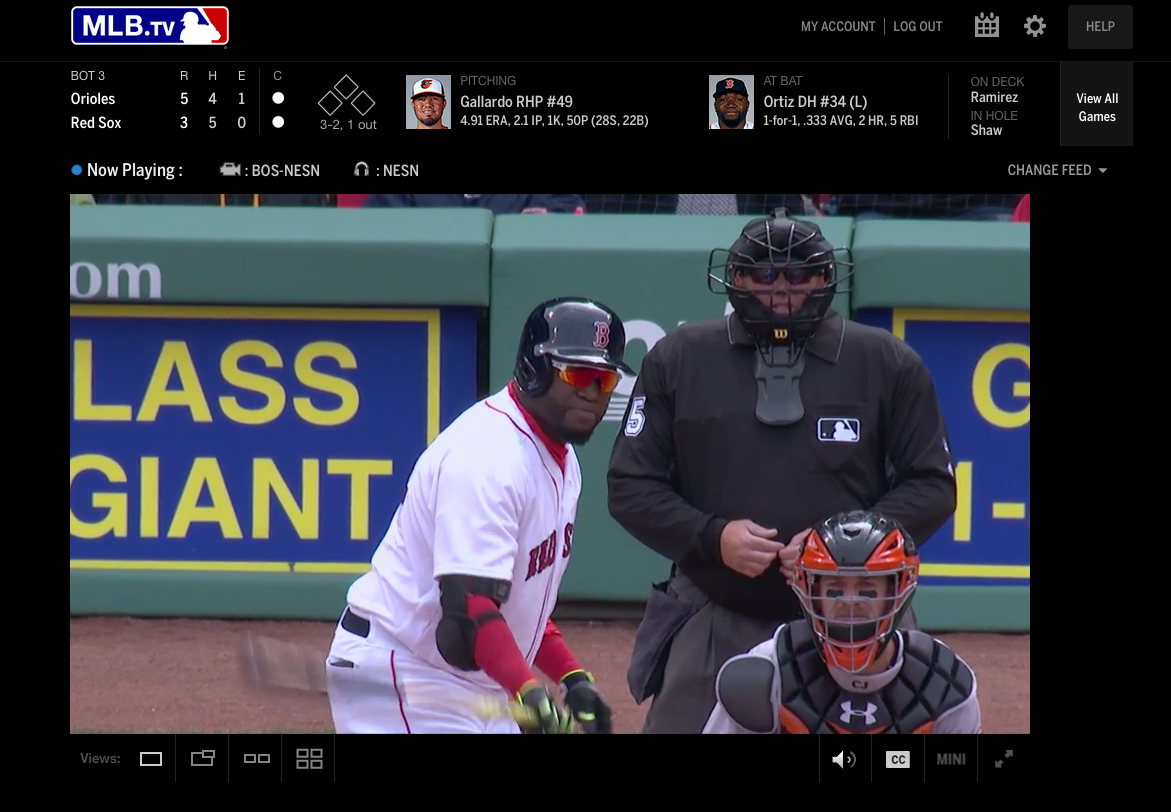Click pitcher Gallardo's headshot thumbnail
Image resolution: width=1171 pixels, height=812 pixels.
pyautogui.click(x=428, y=102)
